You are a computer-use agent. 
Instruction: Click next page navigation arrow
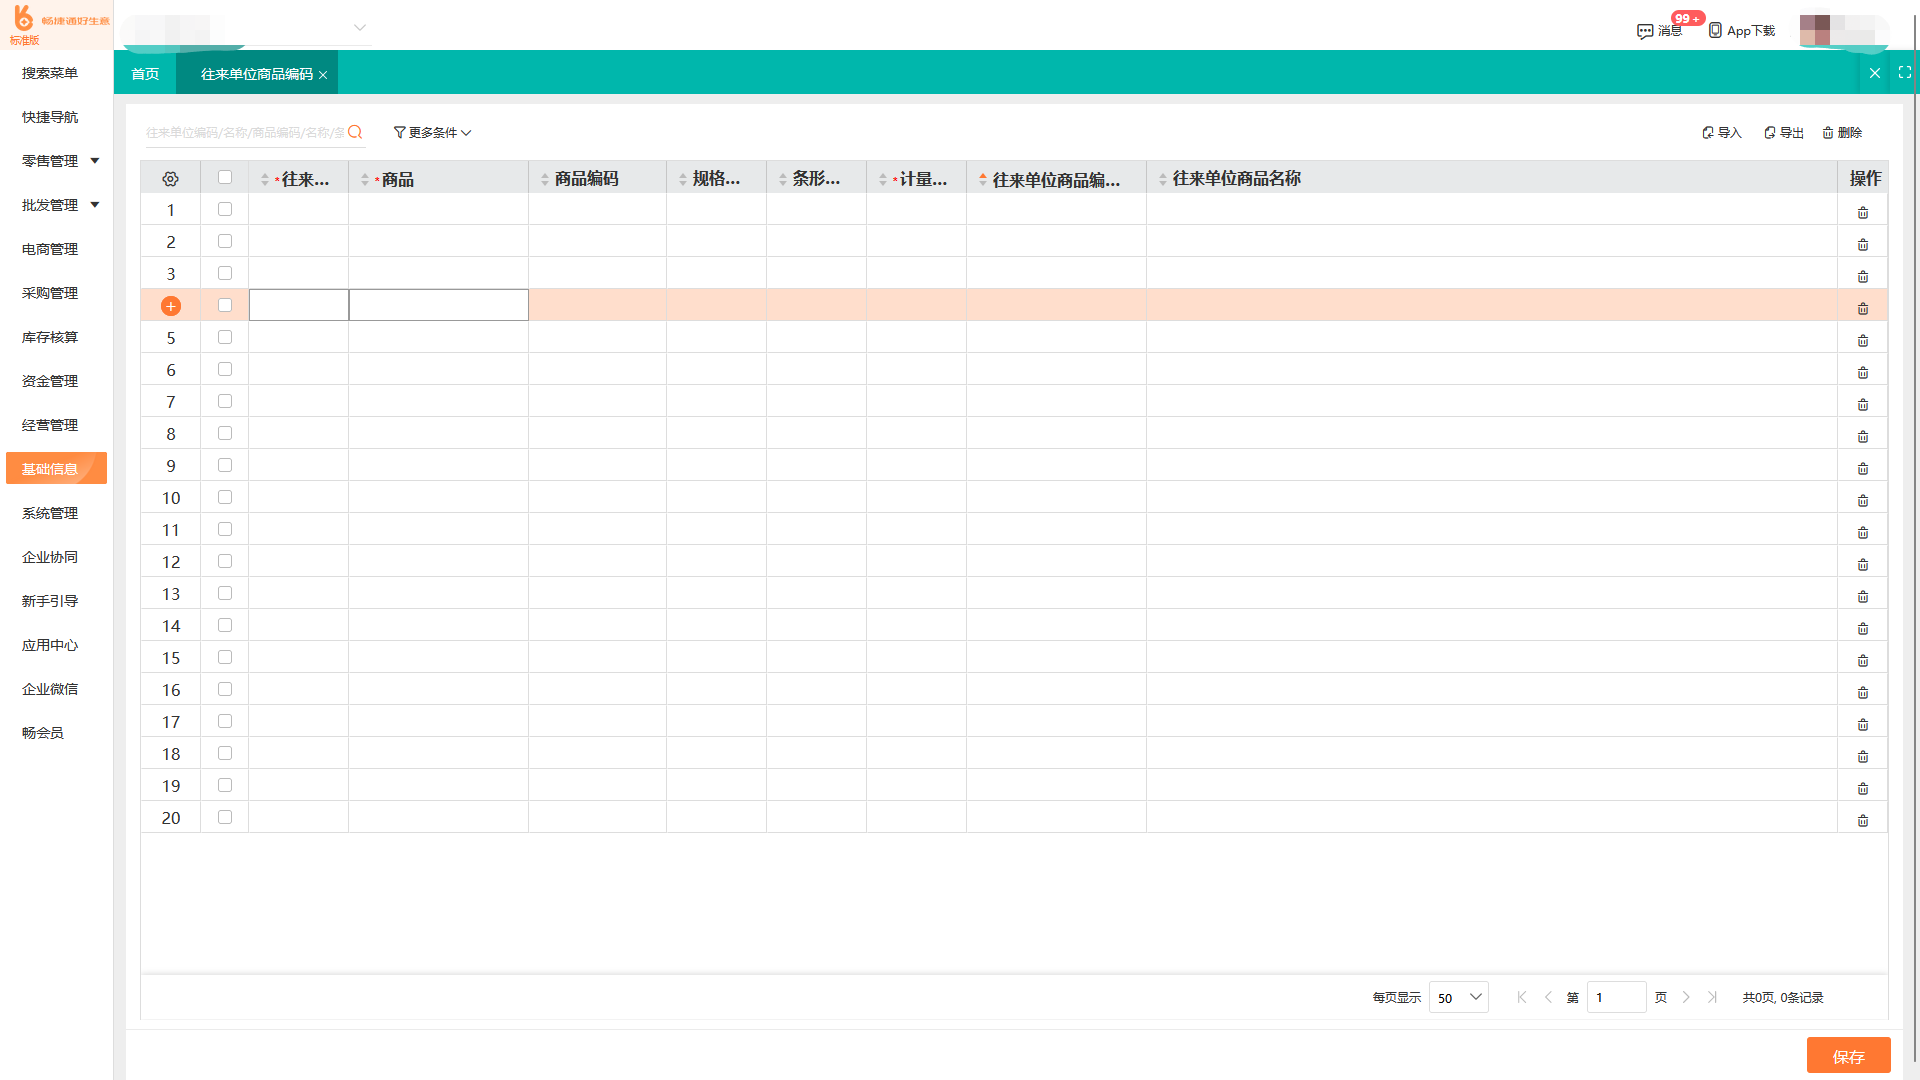tap(1687, 997)
